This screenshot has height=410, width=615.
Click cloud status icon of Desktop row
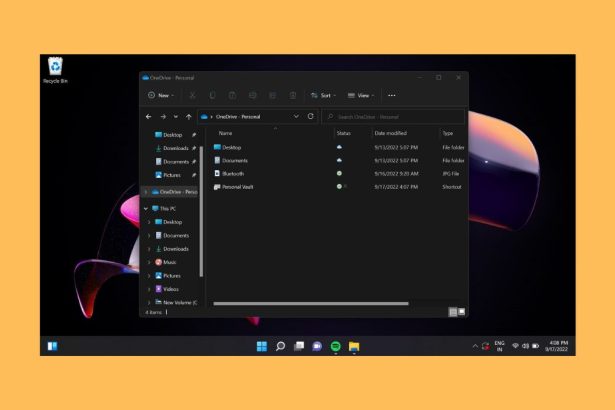(339, 147)
